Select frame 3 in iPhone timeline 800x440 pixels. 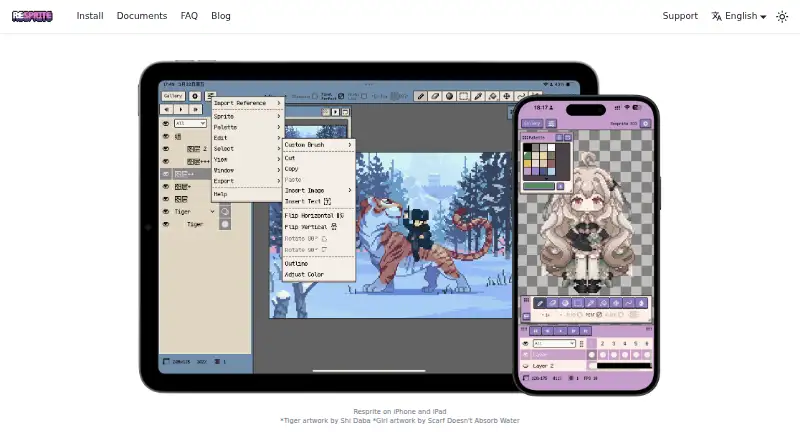coord(613,344)
